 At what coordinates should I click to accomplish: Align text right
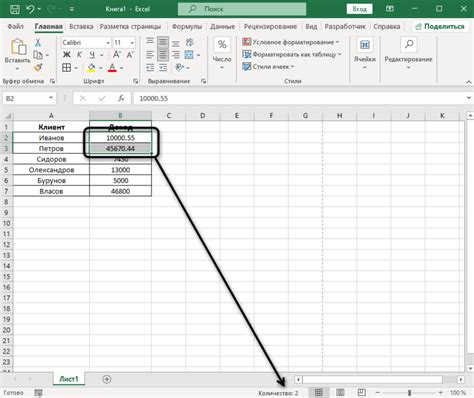(x=176, y=55)
